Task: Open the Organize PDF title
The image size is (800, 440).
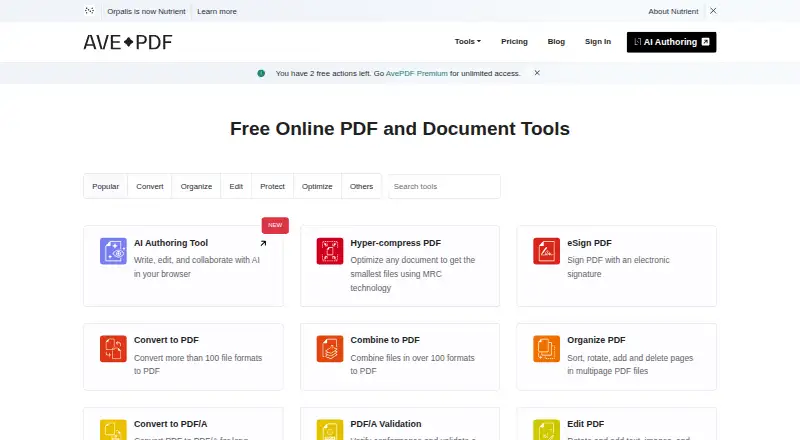Action: (596, 340)
